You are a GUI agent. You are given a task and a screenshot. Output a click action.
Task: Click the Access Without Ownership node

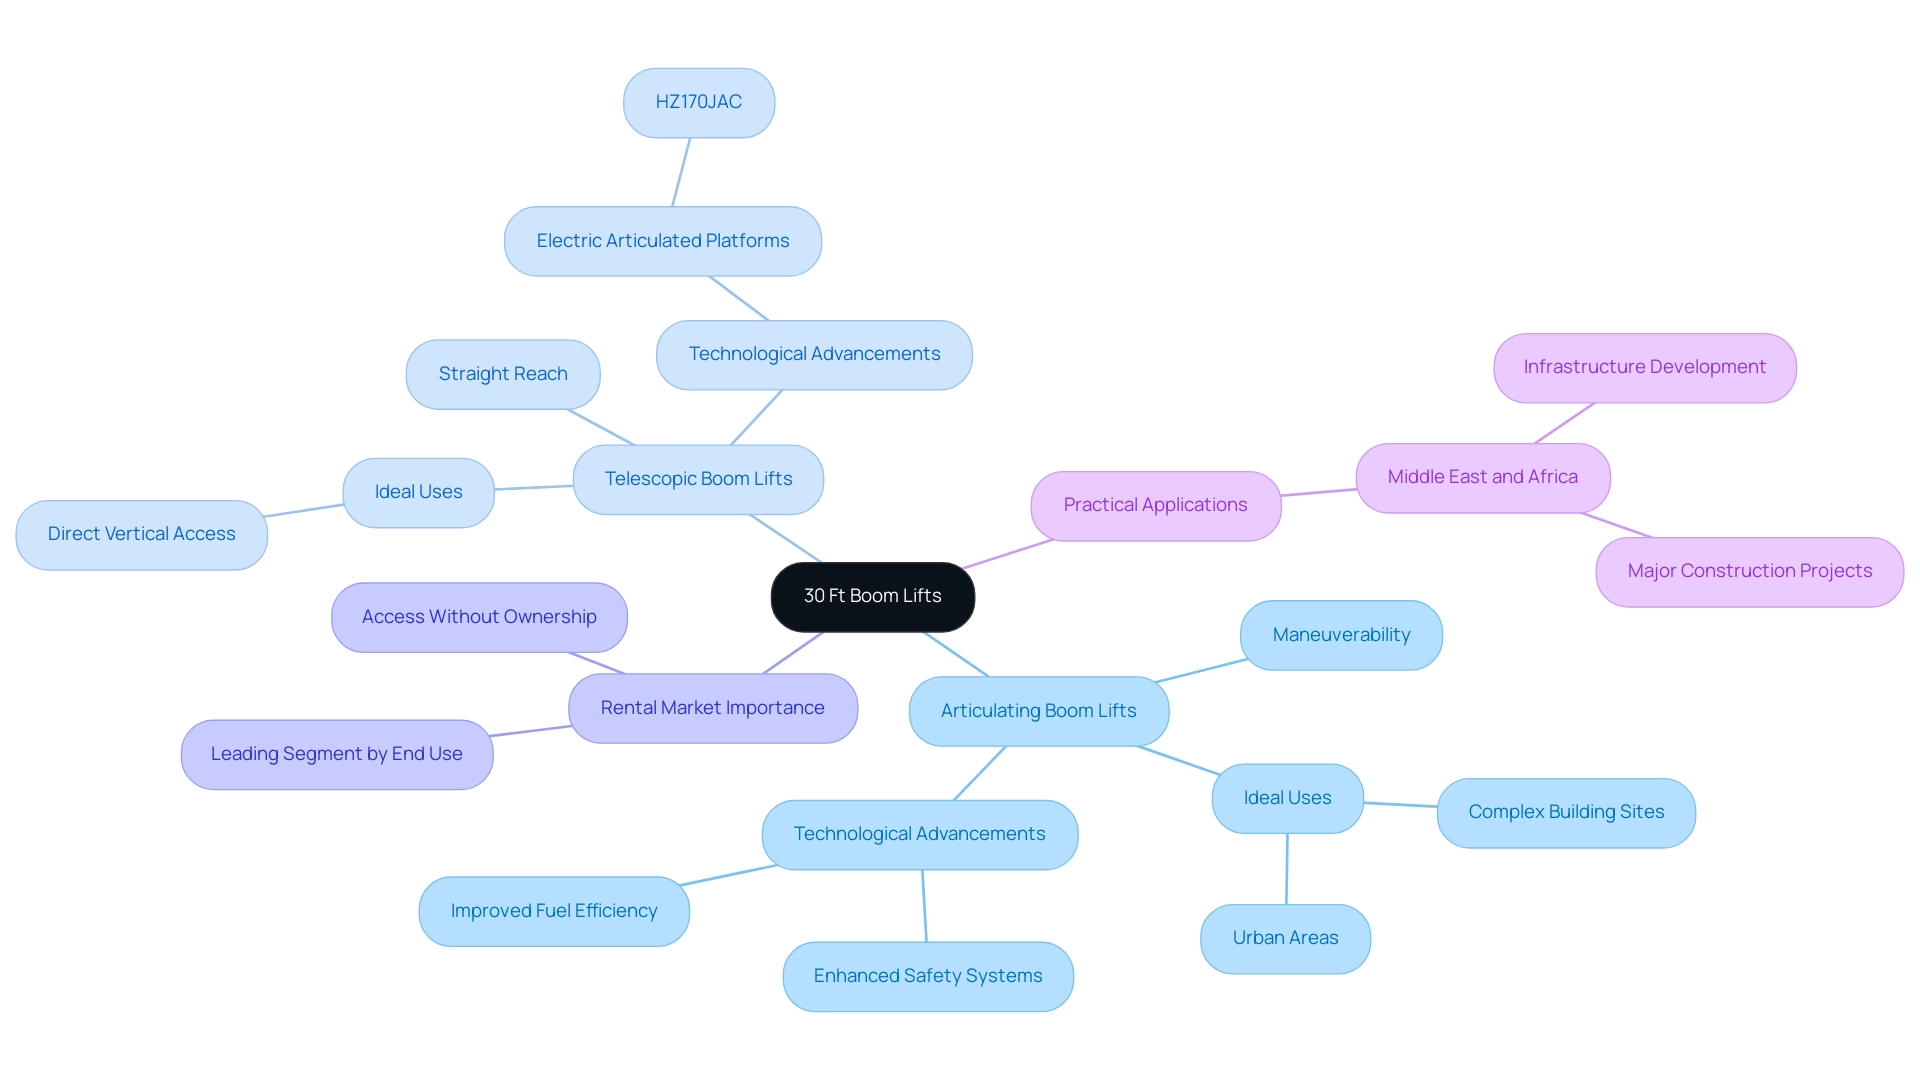coord(479,616)
